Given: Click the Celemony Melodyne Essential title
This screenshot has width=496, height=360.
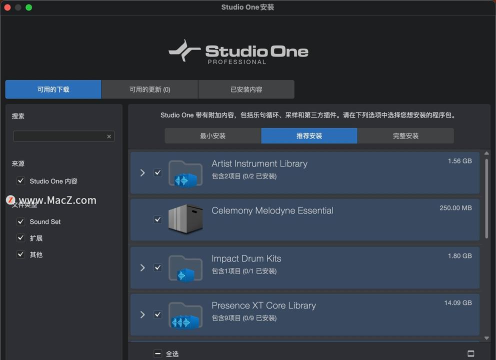Looking at the screenshot, I should point(272,211).
